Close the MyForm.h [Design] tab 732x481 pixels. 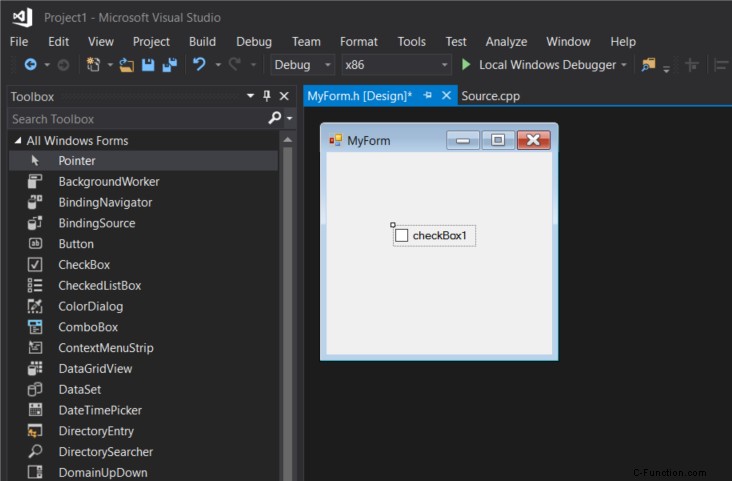coord(447,96)
